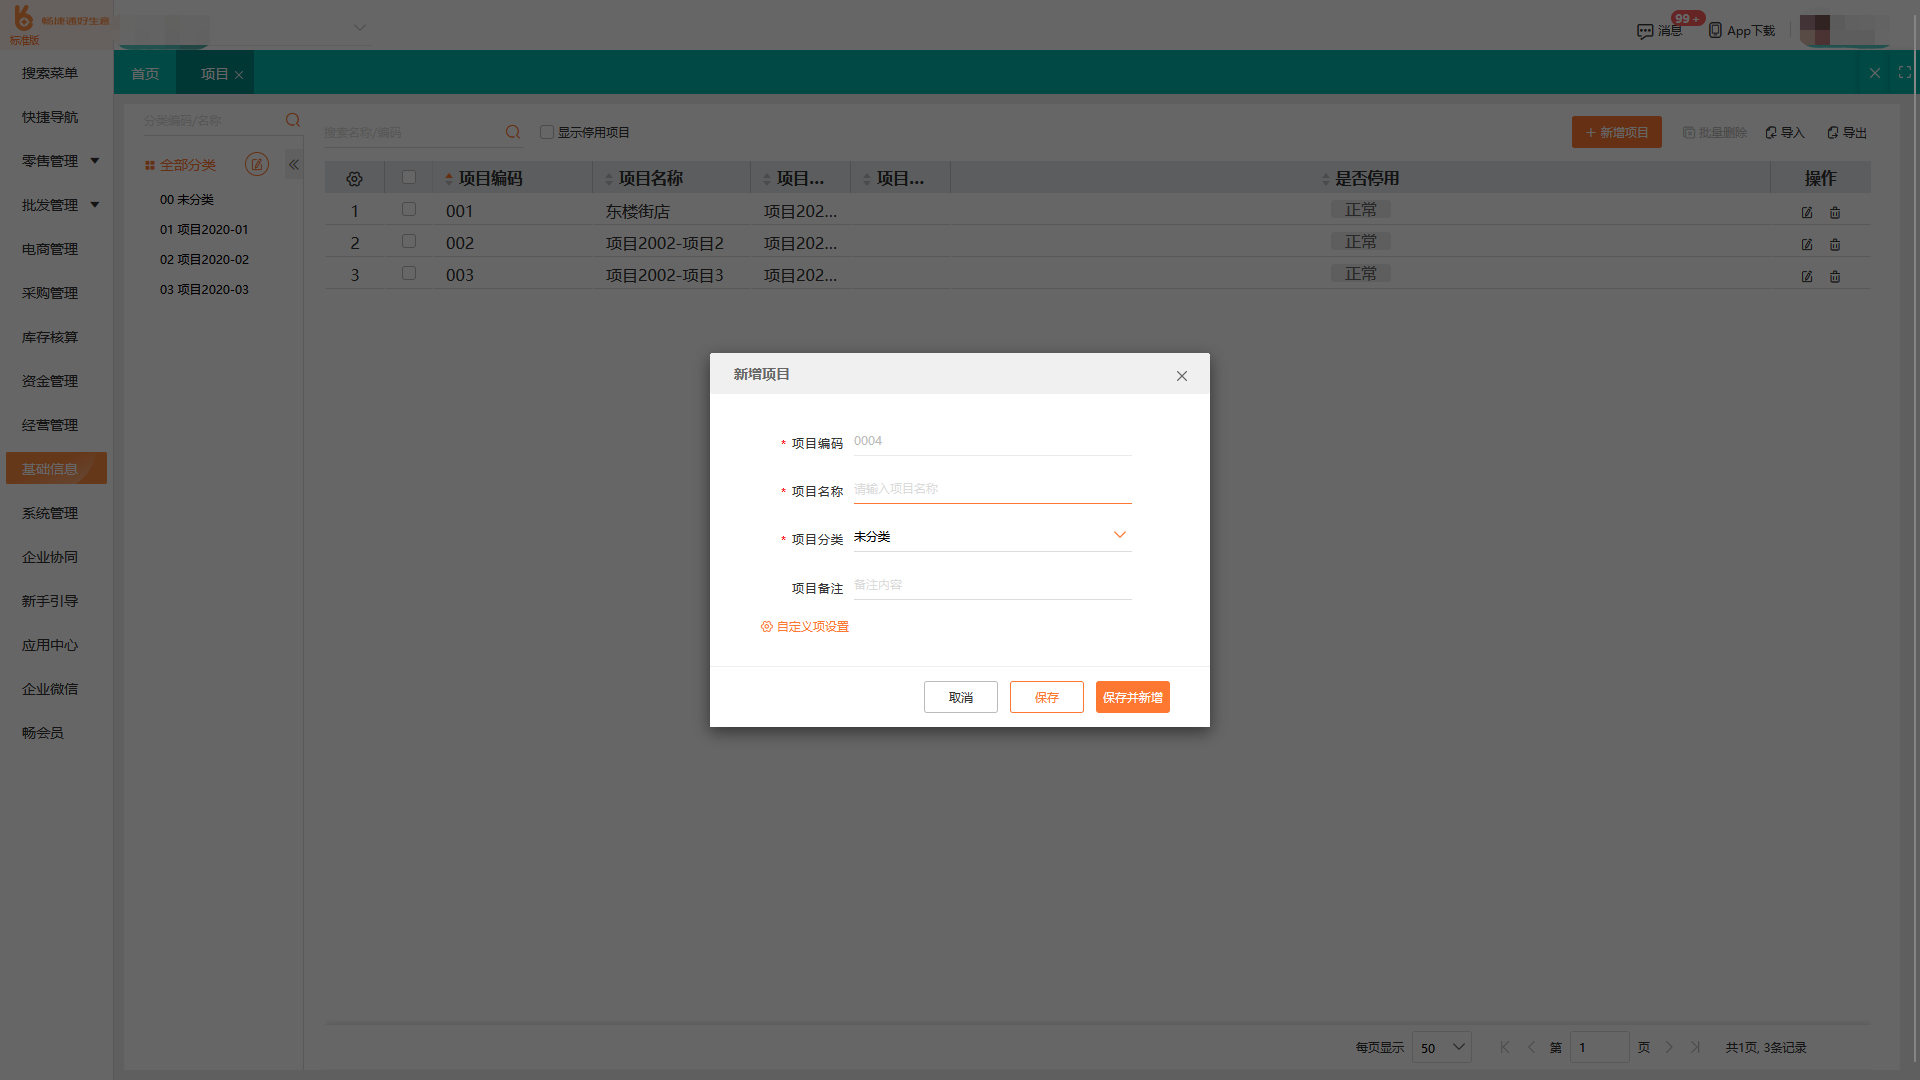Click the 项目名称 input field
Viewport: 1920px width, 1080px height.
point(992,488)
